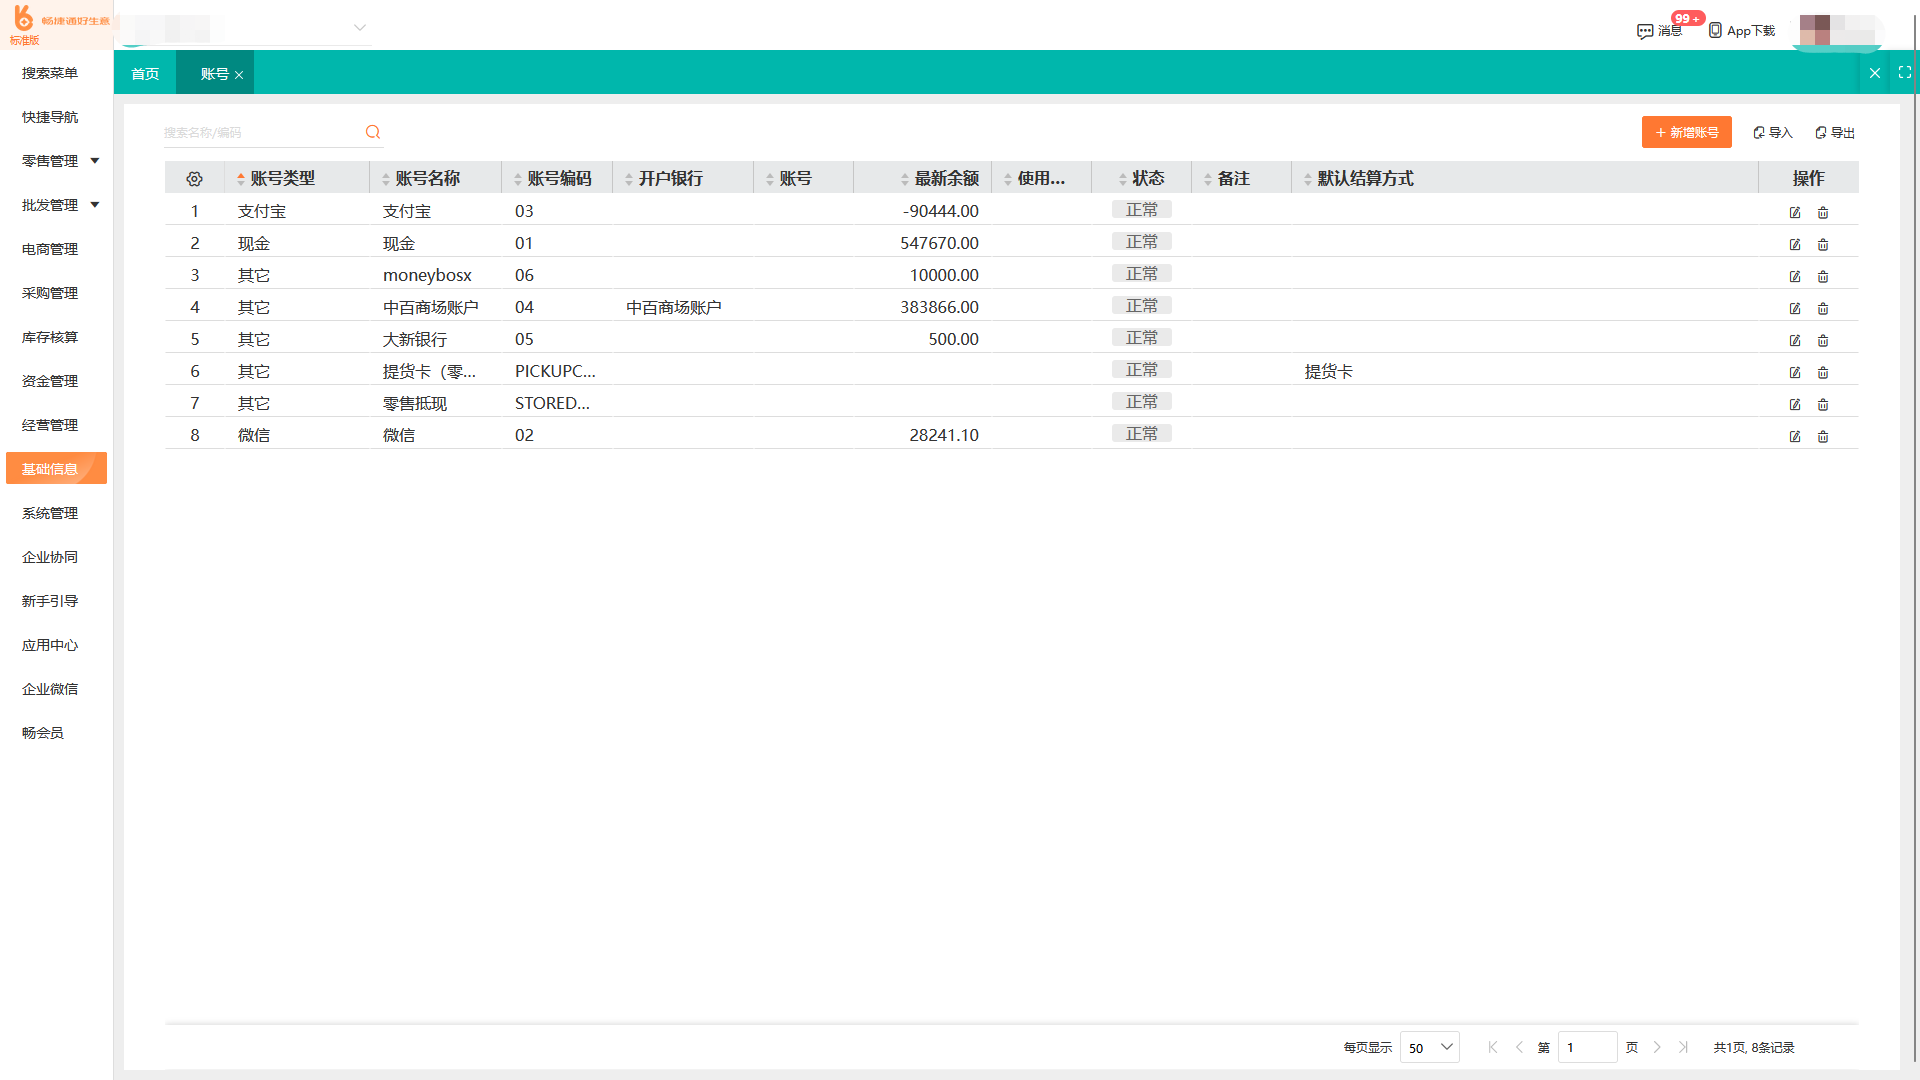Click the edit icon for row 1 支付宝
1920x1080 pixels.
[x=1795, y=212]
